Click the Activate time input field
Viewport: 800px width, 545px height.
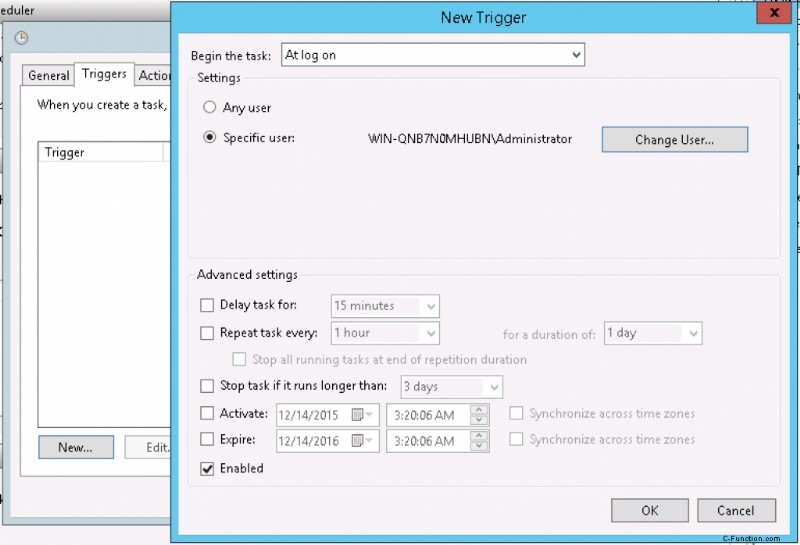[427, 414]
